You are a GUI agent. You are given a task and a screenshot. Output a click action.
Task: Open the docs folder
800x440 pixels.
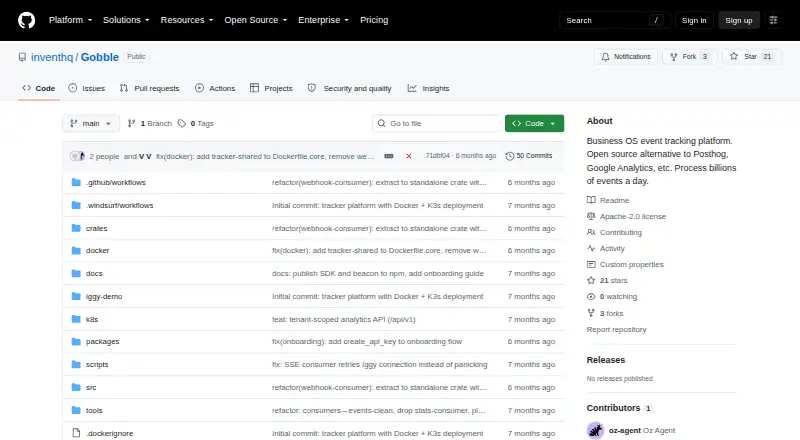94,274
